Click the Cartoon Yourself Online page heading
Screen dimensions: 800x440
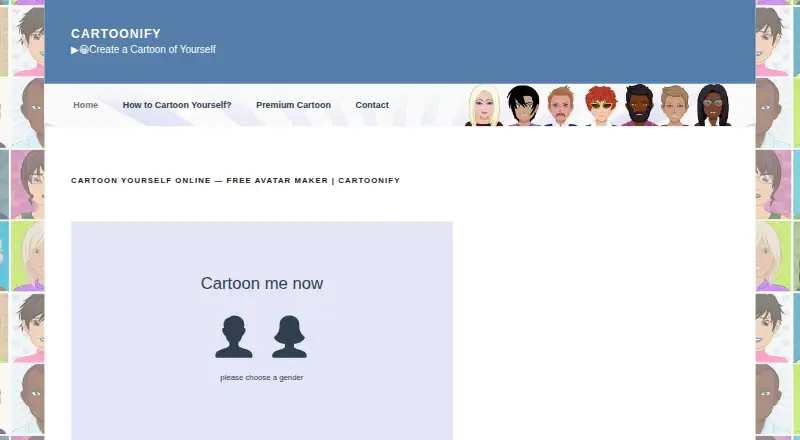tap(236, 181)
